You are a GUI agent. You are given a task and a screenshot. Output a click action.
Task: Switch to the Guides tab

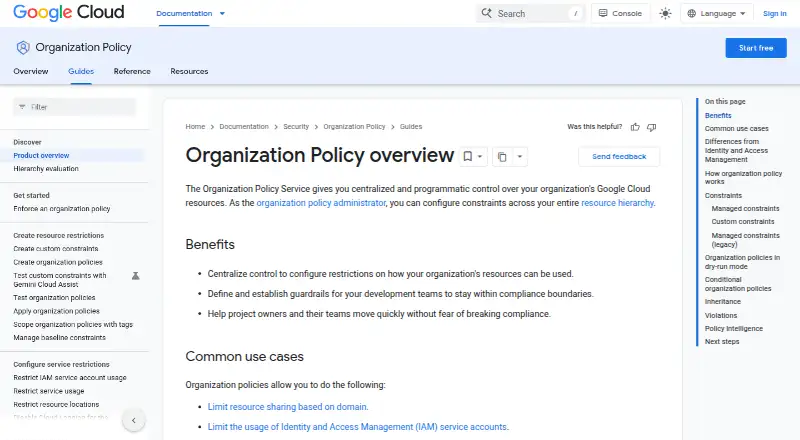point(81,71)
